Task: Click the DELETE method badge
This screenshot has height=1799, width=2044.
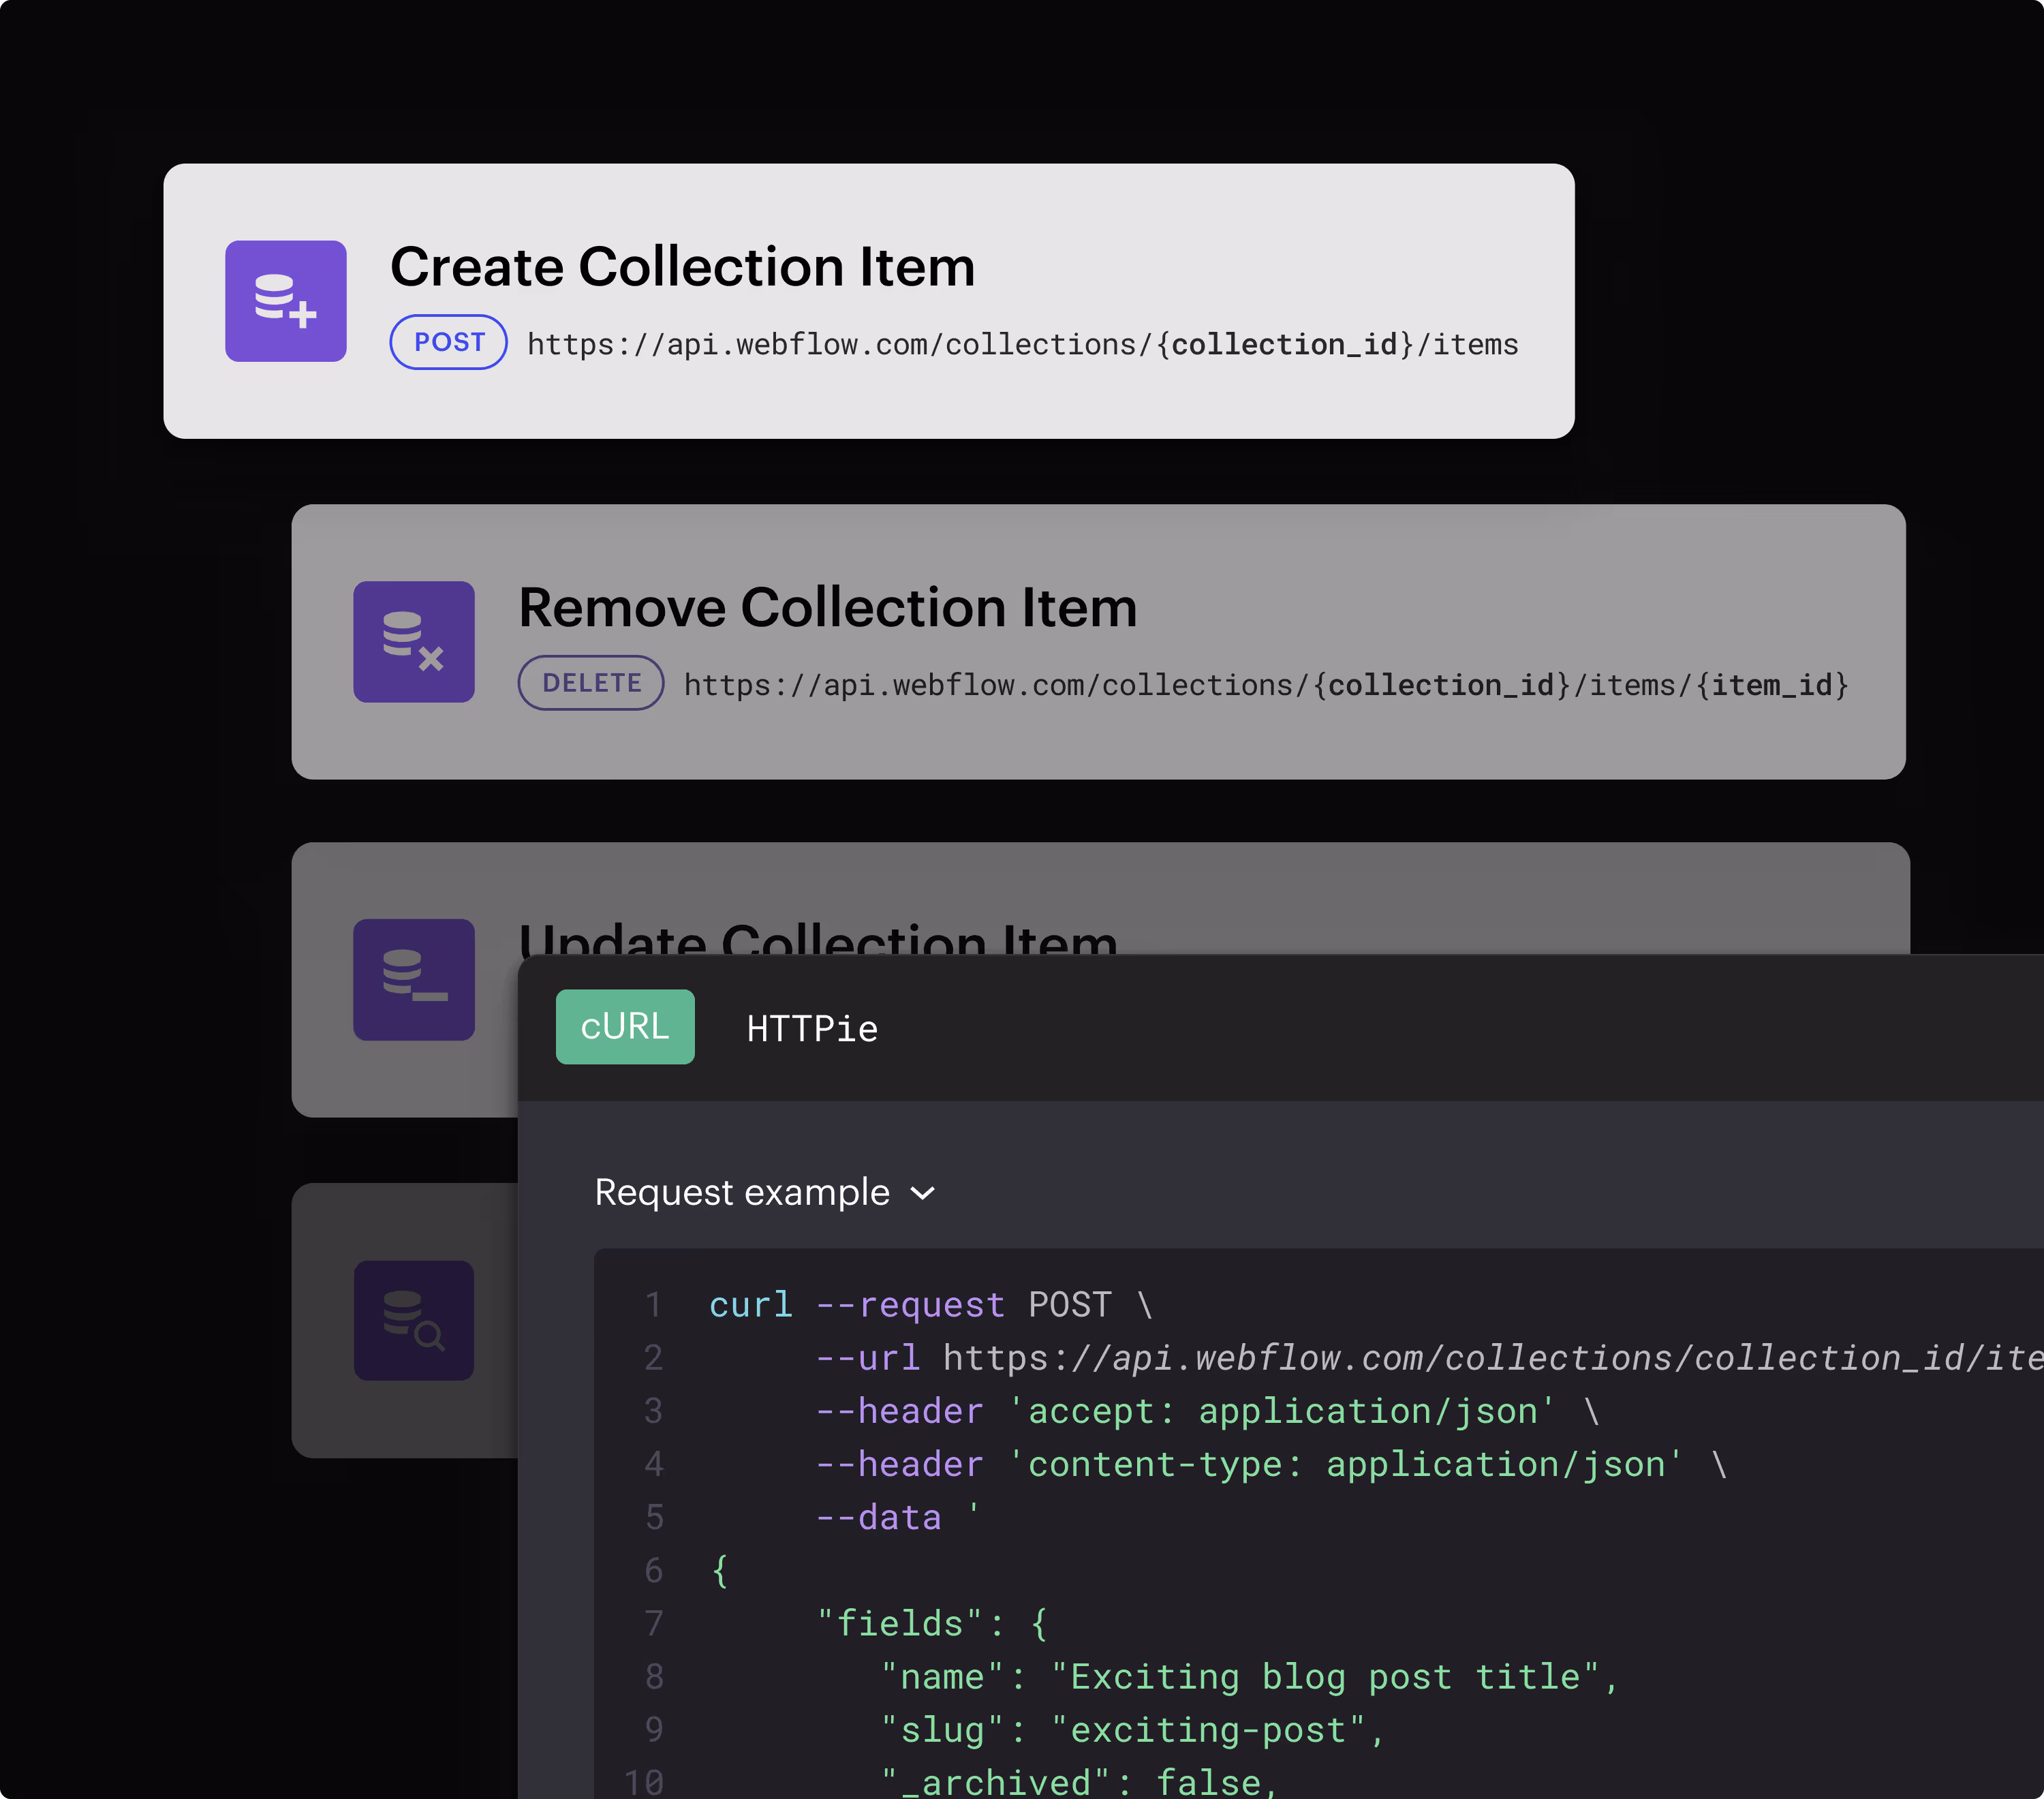Action: point(591,684)
